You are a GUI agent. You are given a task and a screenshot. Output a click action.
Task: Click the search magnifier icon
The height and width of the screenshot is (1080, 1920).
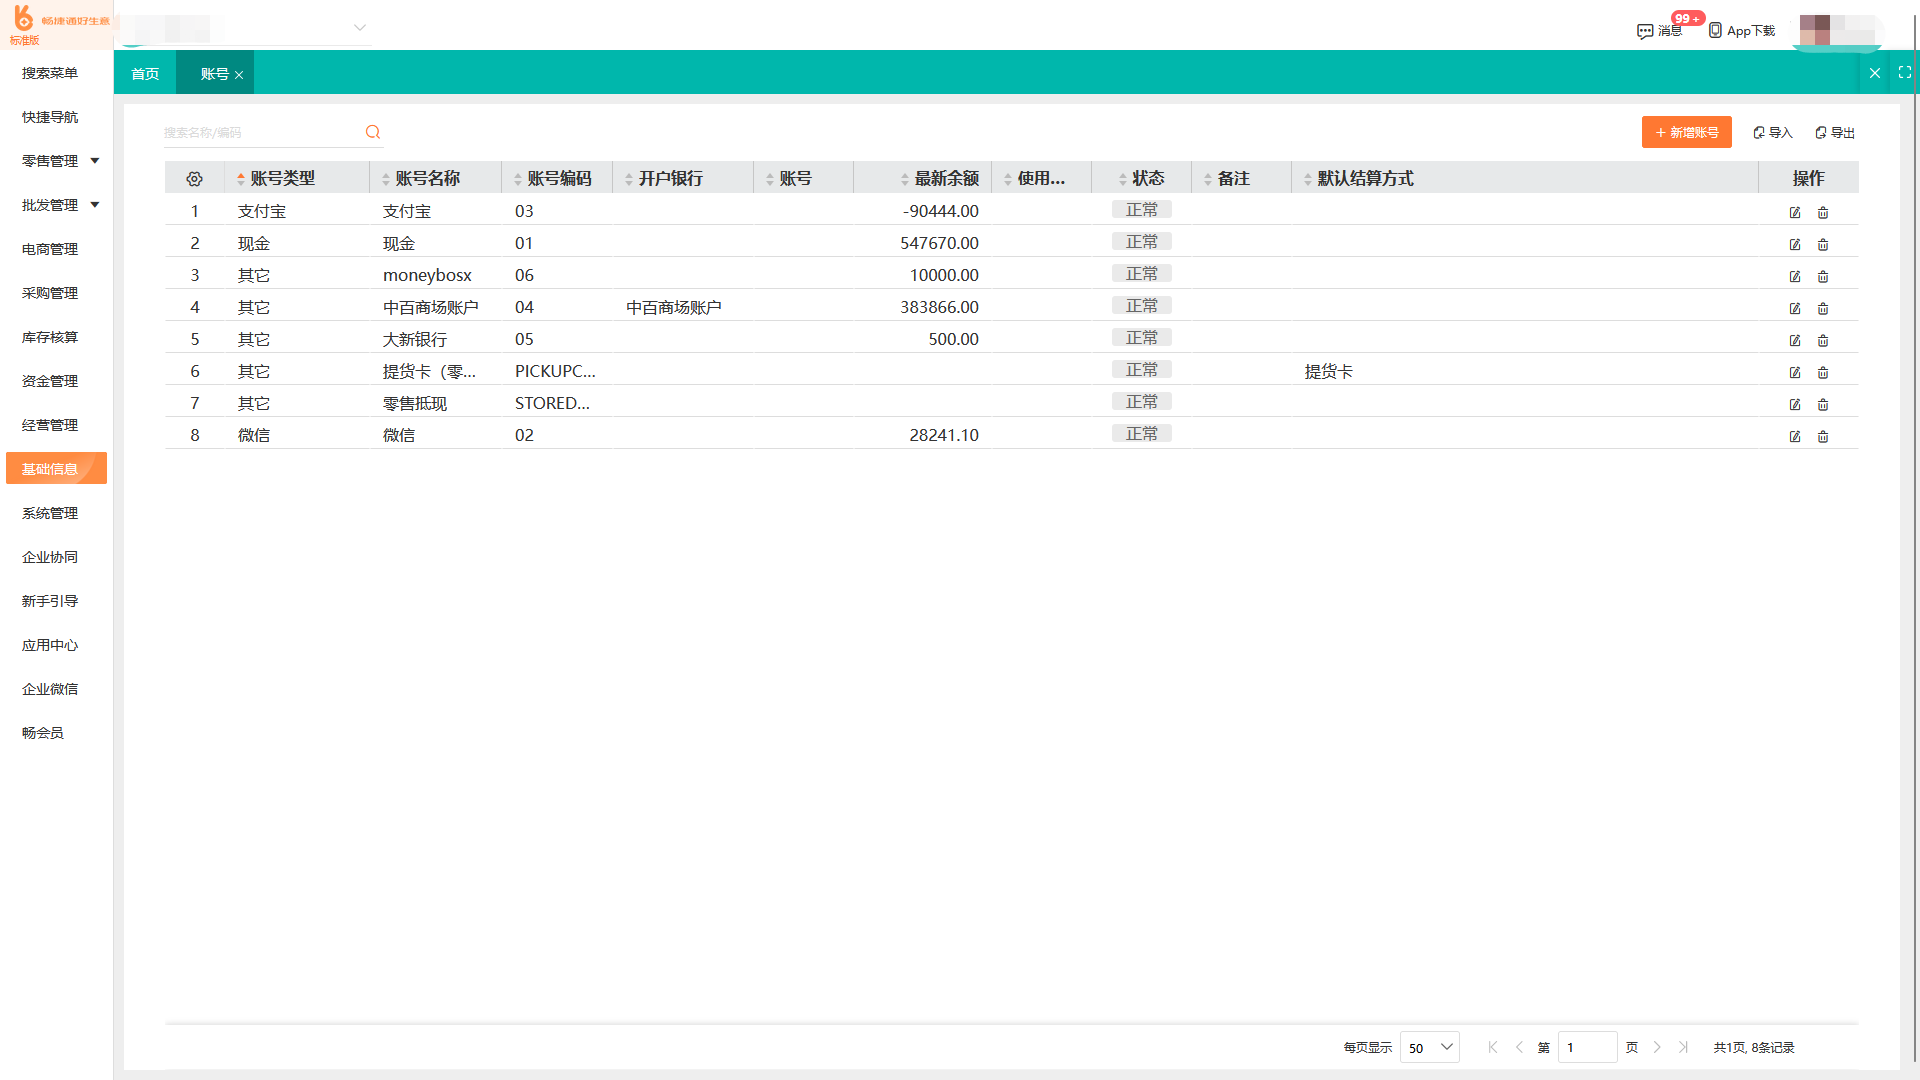click(x=373, y=132)
